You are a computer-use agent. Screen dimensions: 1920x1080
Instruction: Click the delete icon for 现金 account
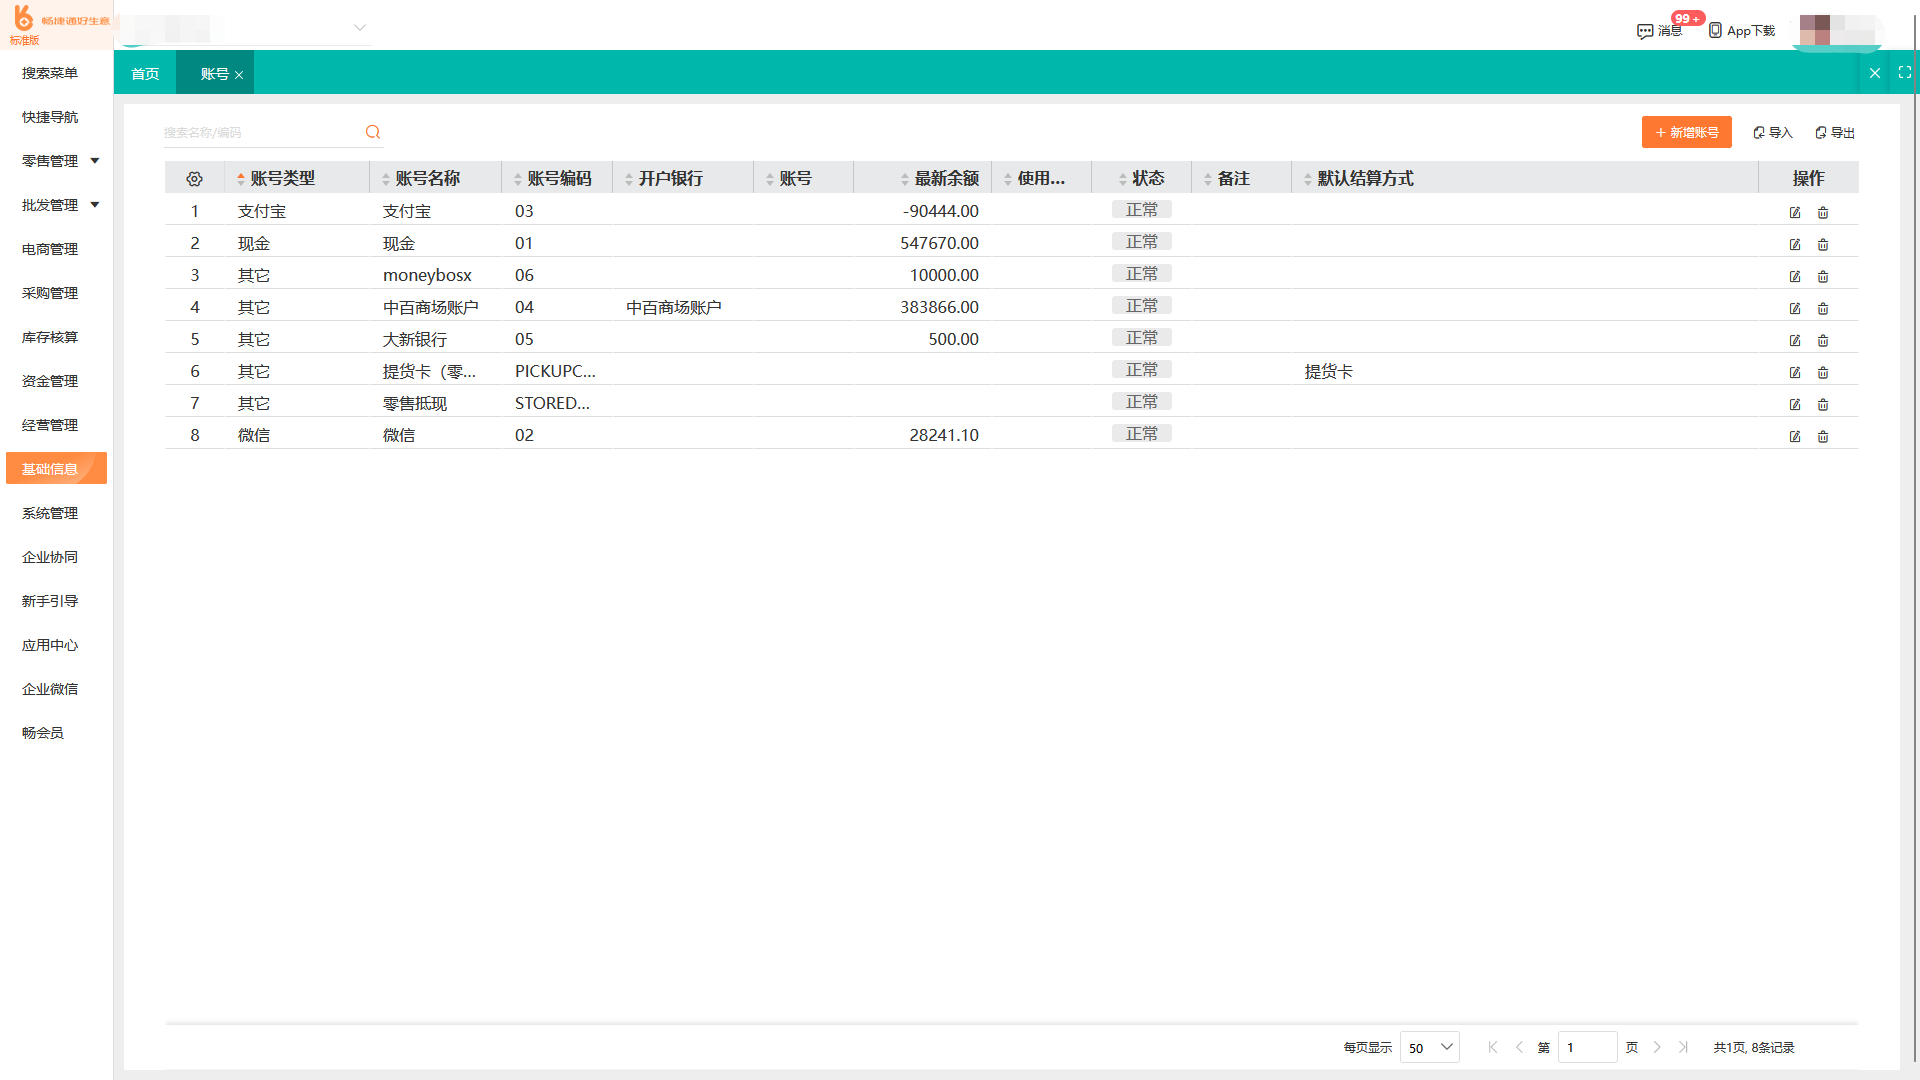(x=1822, y=243)
